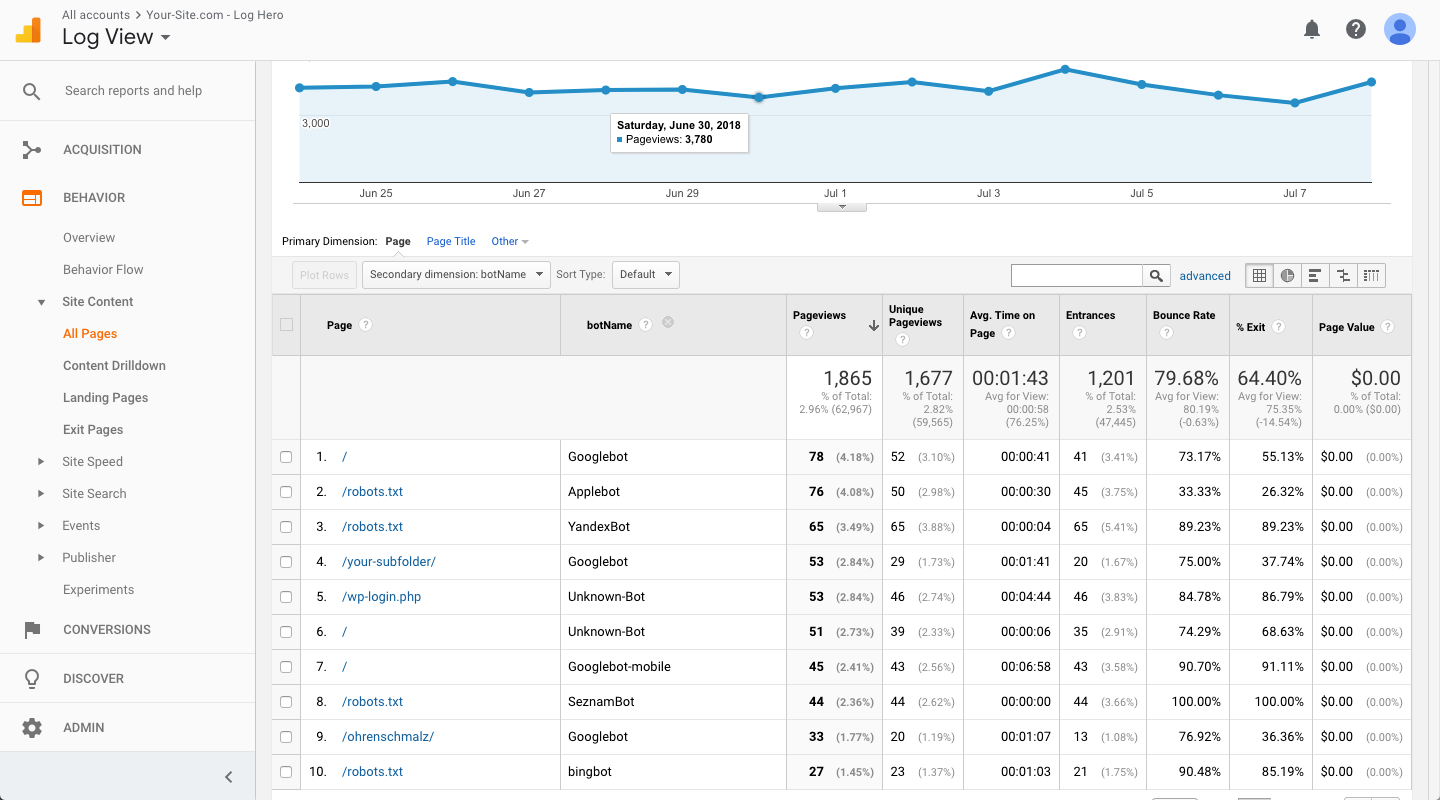This screenshot has width=1440, height=800.
Task: Open the Secondary dimension: botName dropdown
Action: pyautogui.click(x=456, y=275)
